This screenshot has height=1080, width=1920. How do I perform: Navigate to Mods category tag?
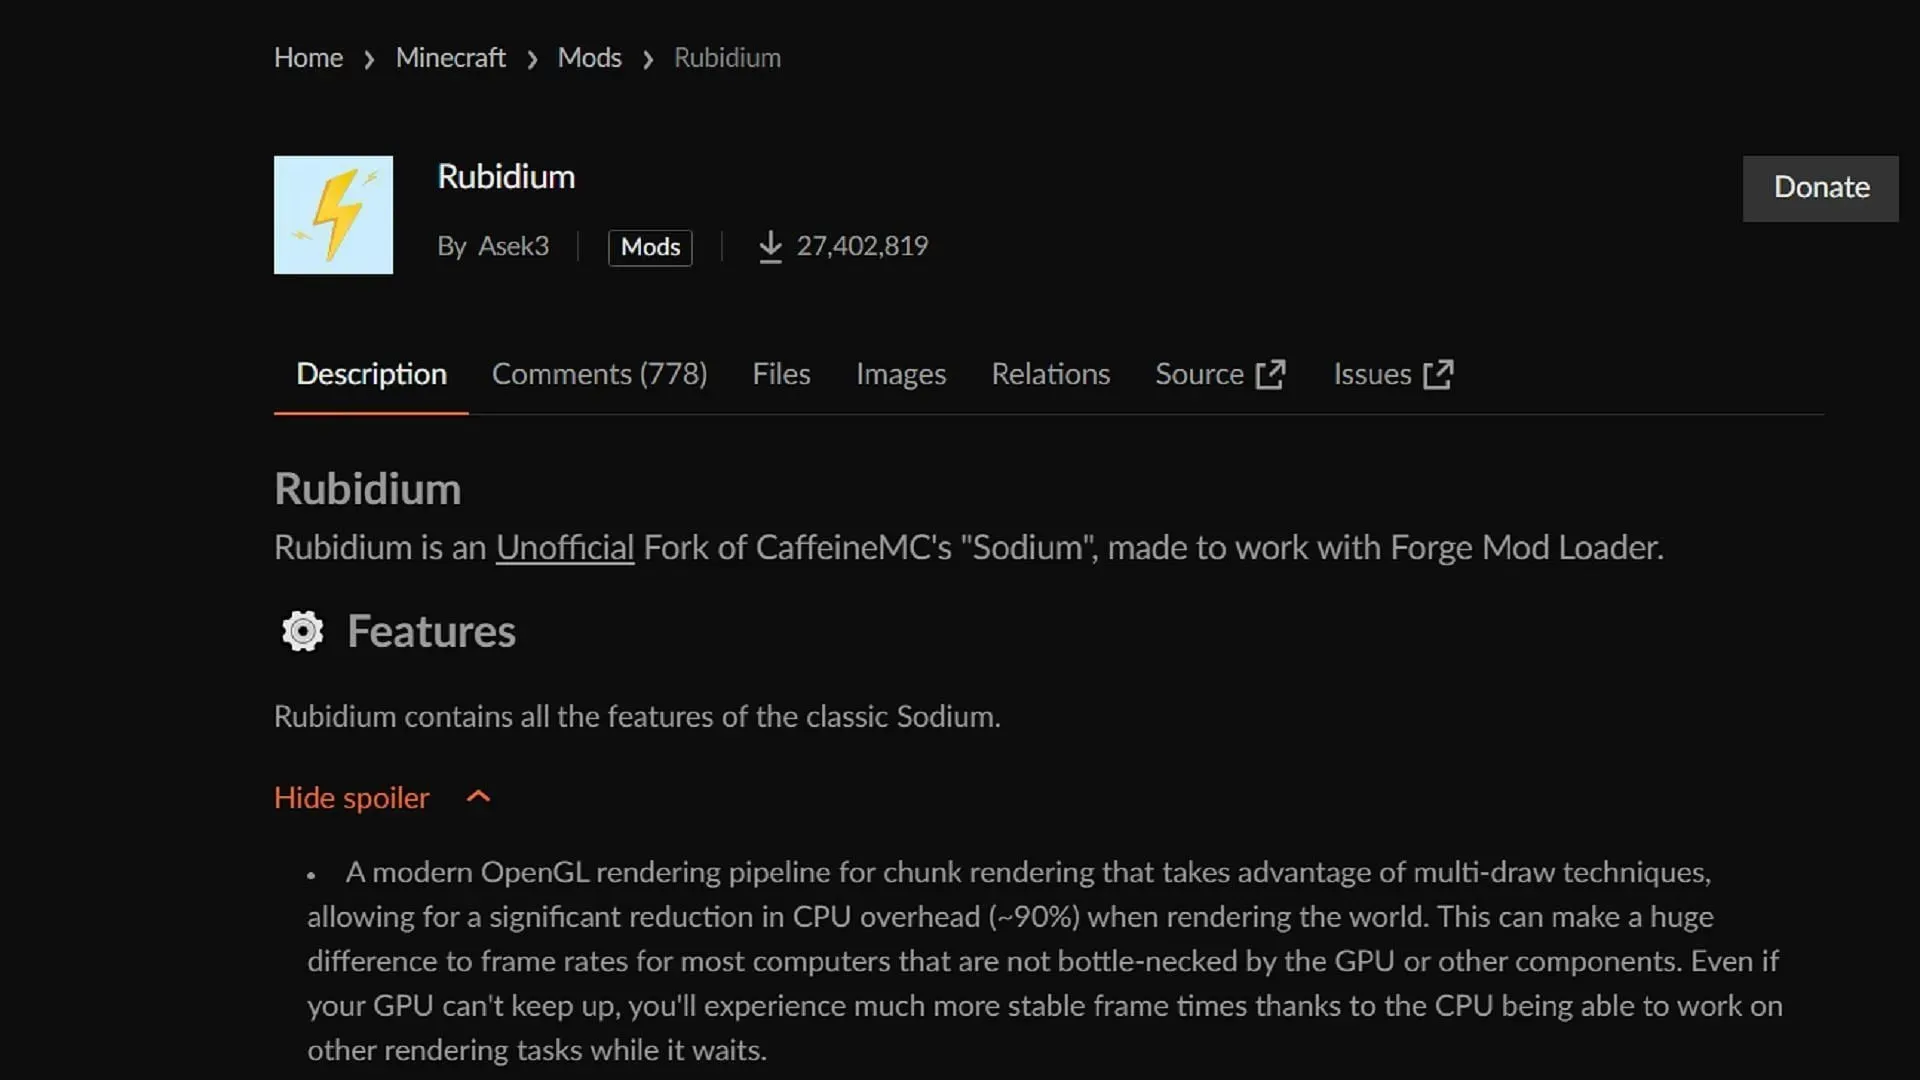pyautogui.click(x=649, y=245)
